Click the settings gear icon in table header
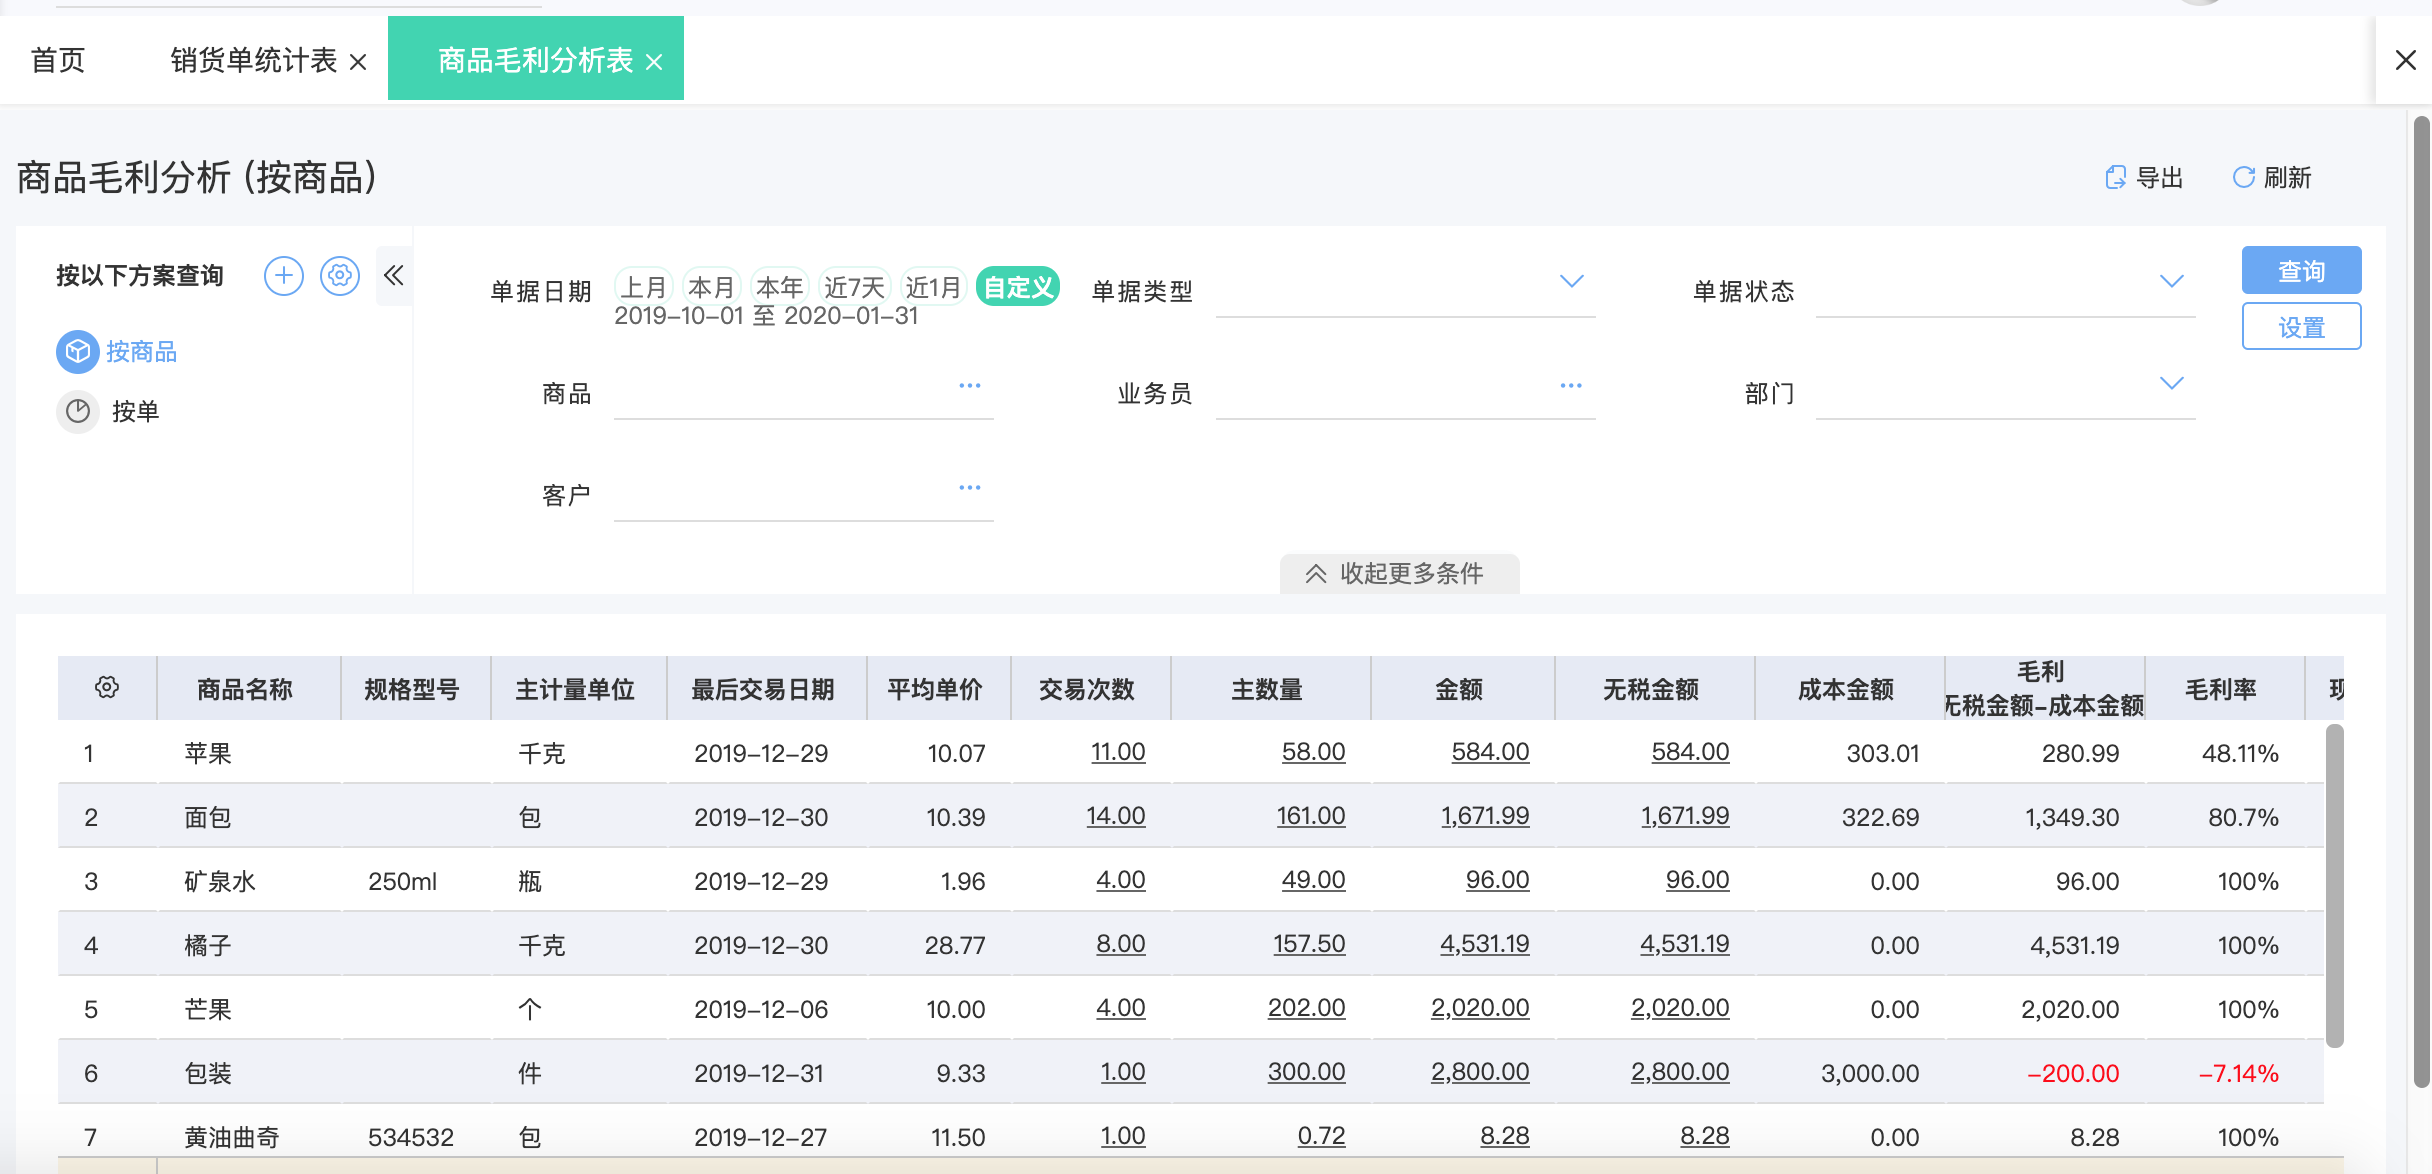The image size is (2432, 1174). pos(107,687)
